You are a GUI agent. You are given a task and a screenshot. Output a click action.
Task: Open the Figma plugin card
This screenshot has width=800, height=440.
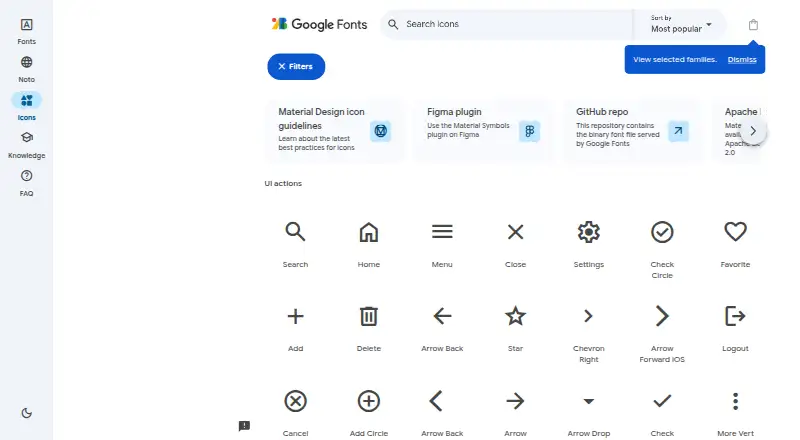484,131
